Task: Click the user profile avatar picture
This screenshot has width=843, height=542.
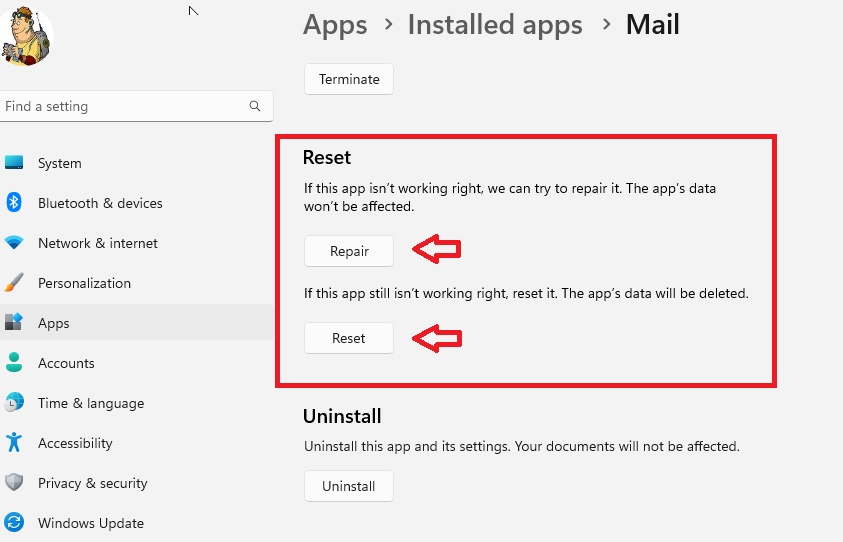Action: 26,35
